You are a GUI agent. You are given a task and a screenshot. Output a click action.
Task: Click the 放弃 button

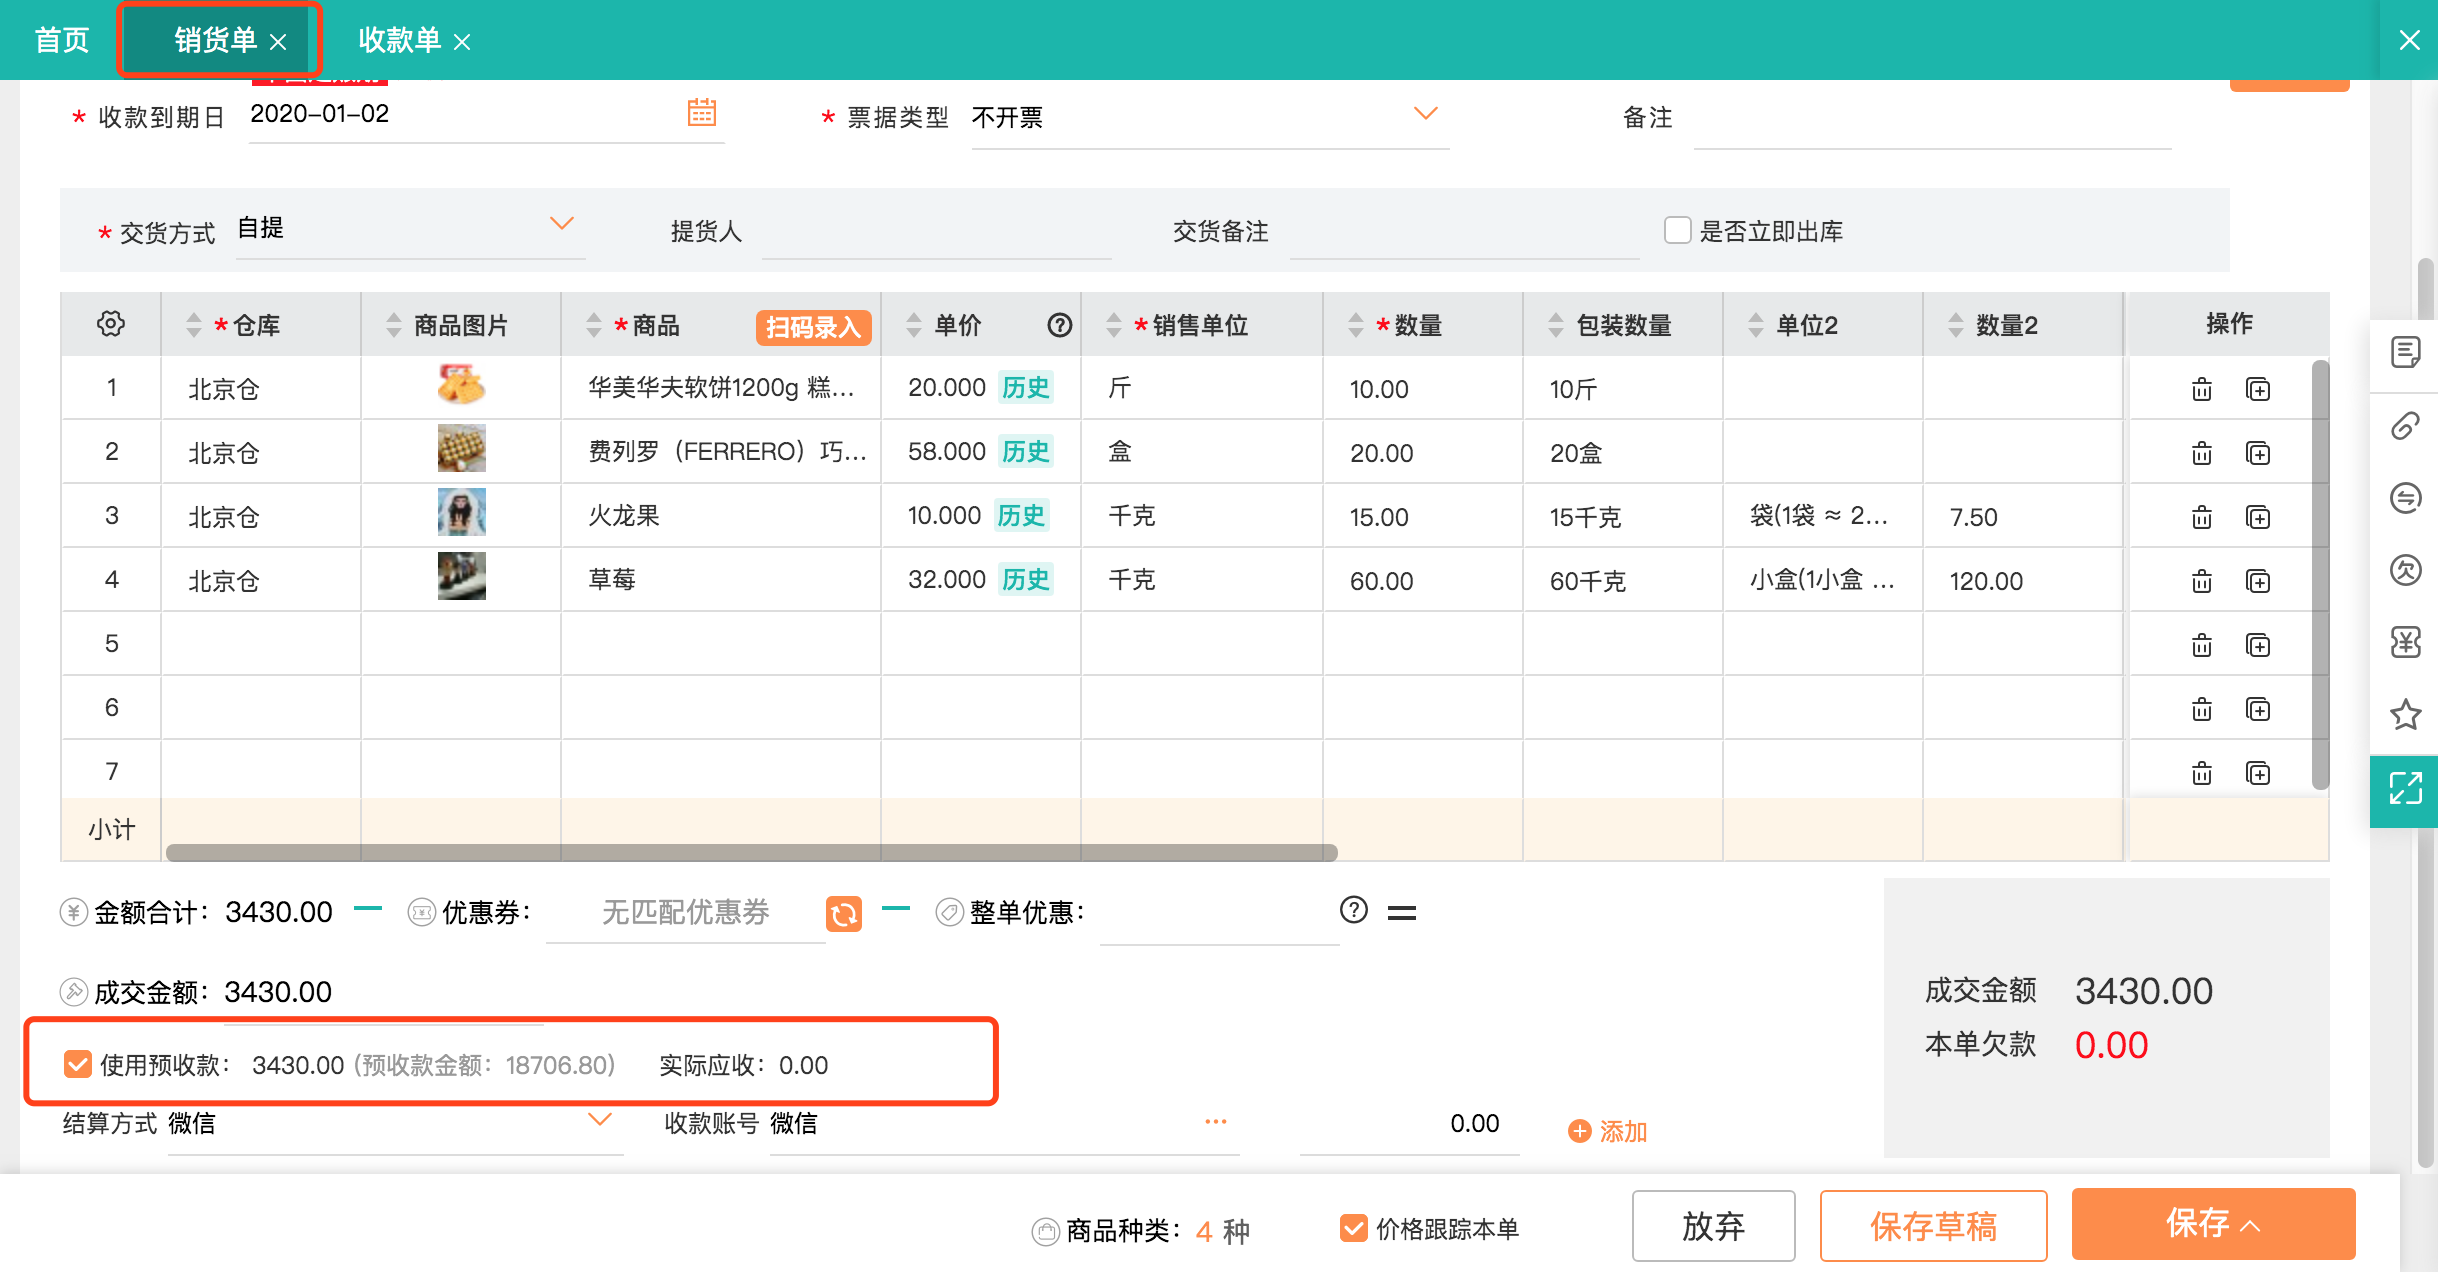pos(1714,1222)
